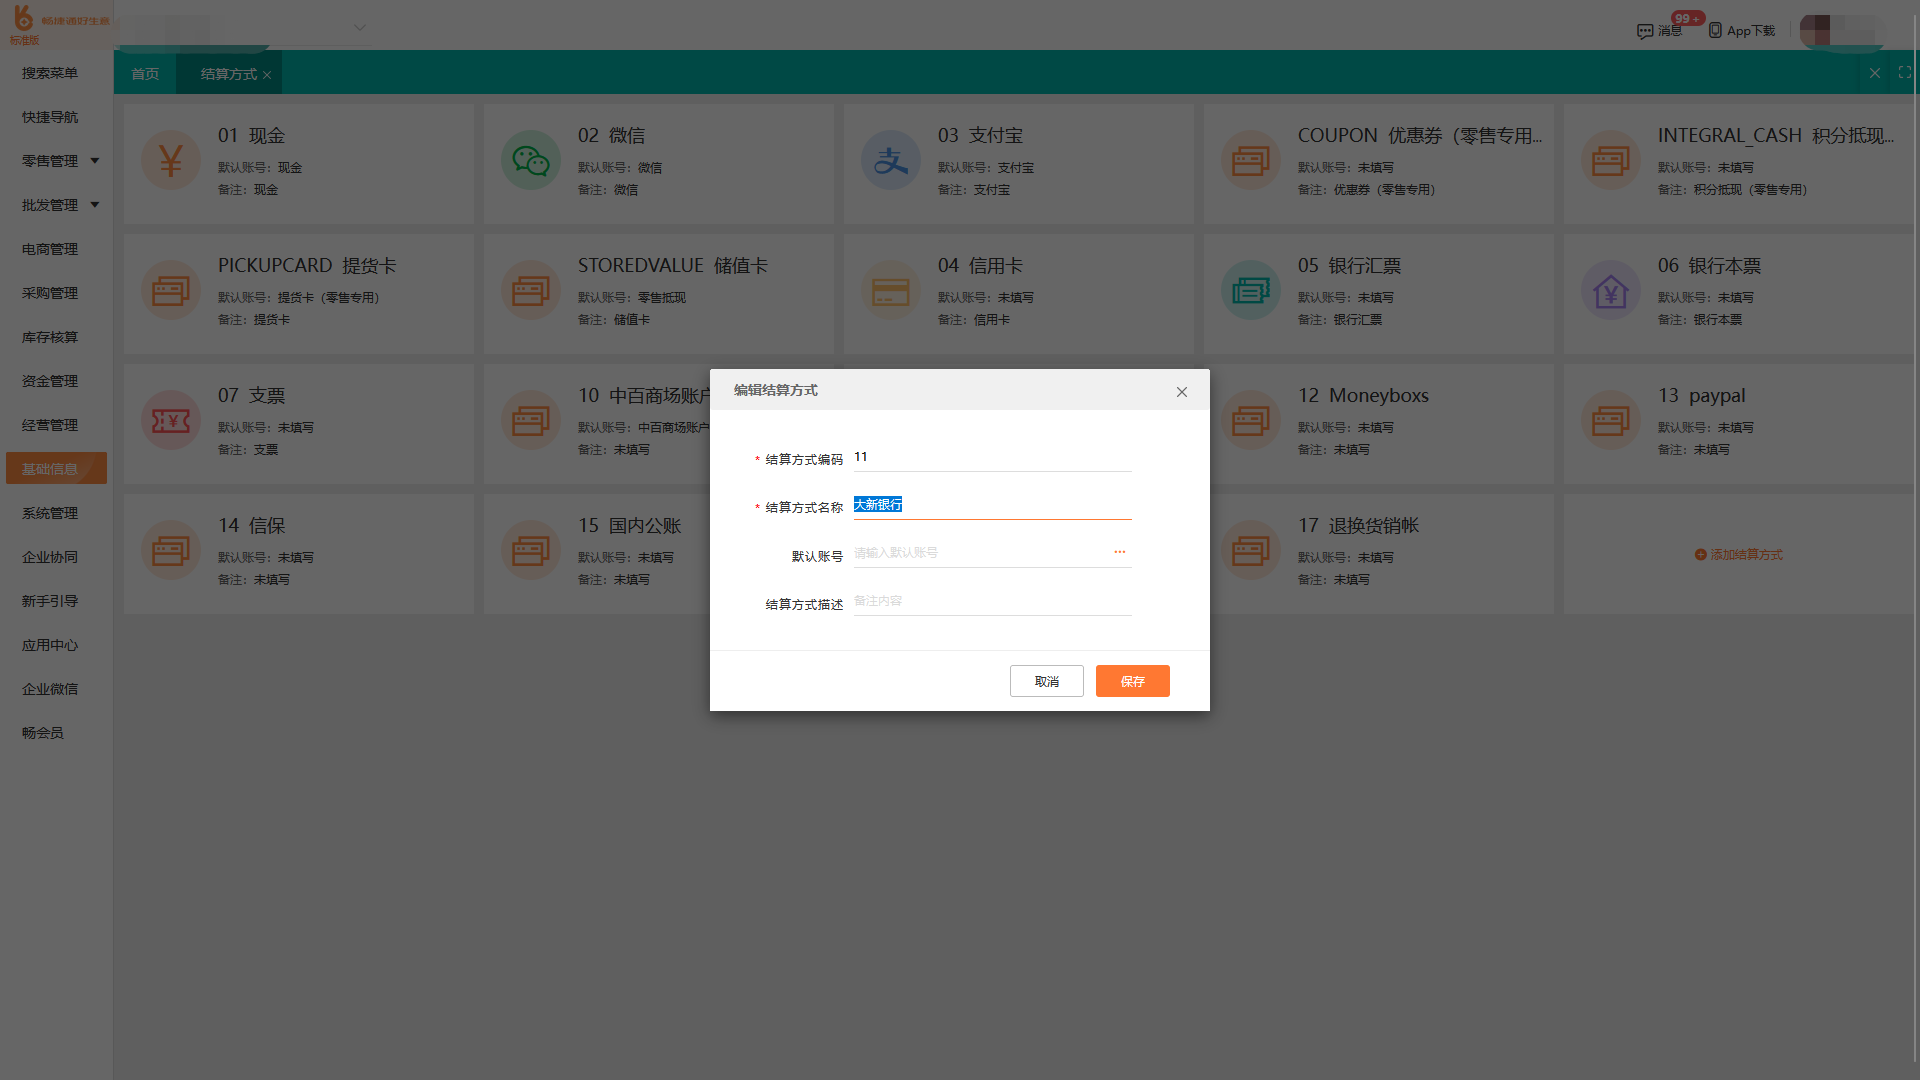Click the bank transfer payment icon
Image resolution: width=1920 pixels, height=1080 pixels.
tap(1251, 290)
